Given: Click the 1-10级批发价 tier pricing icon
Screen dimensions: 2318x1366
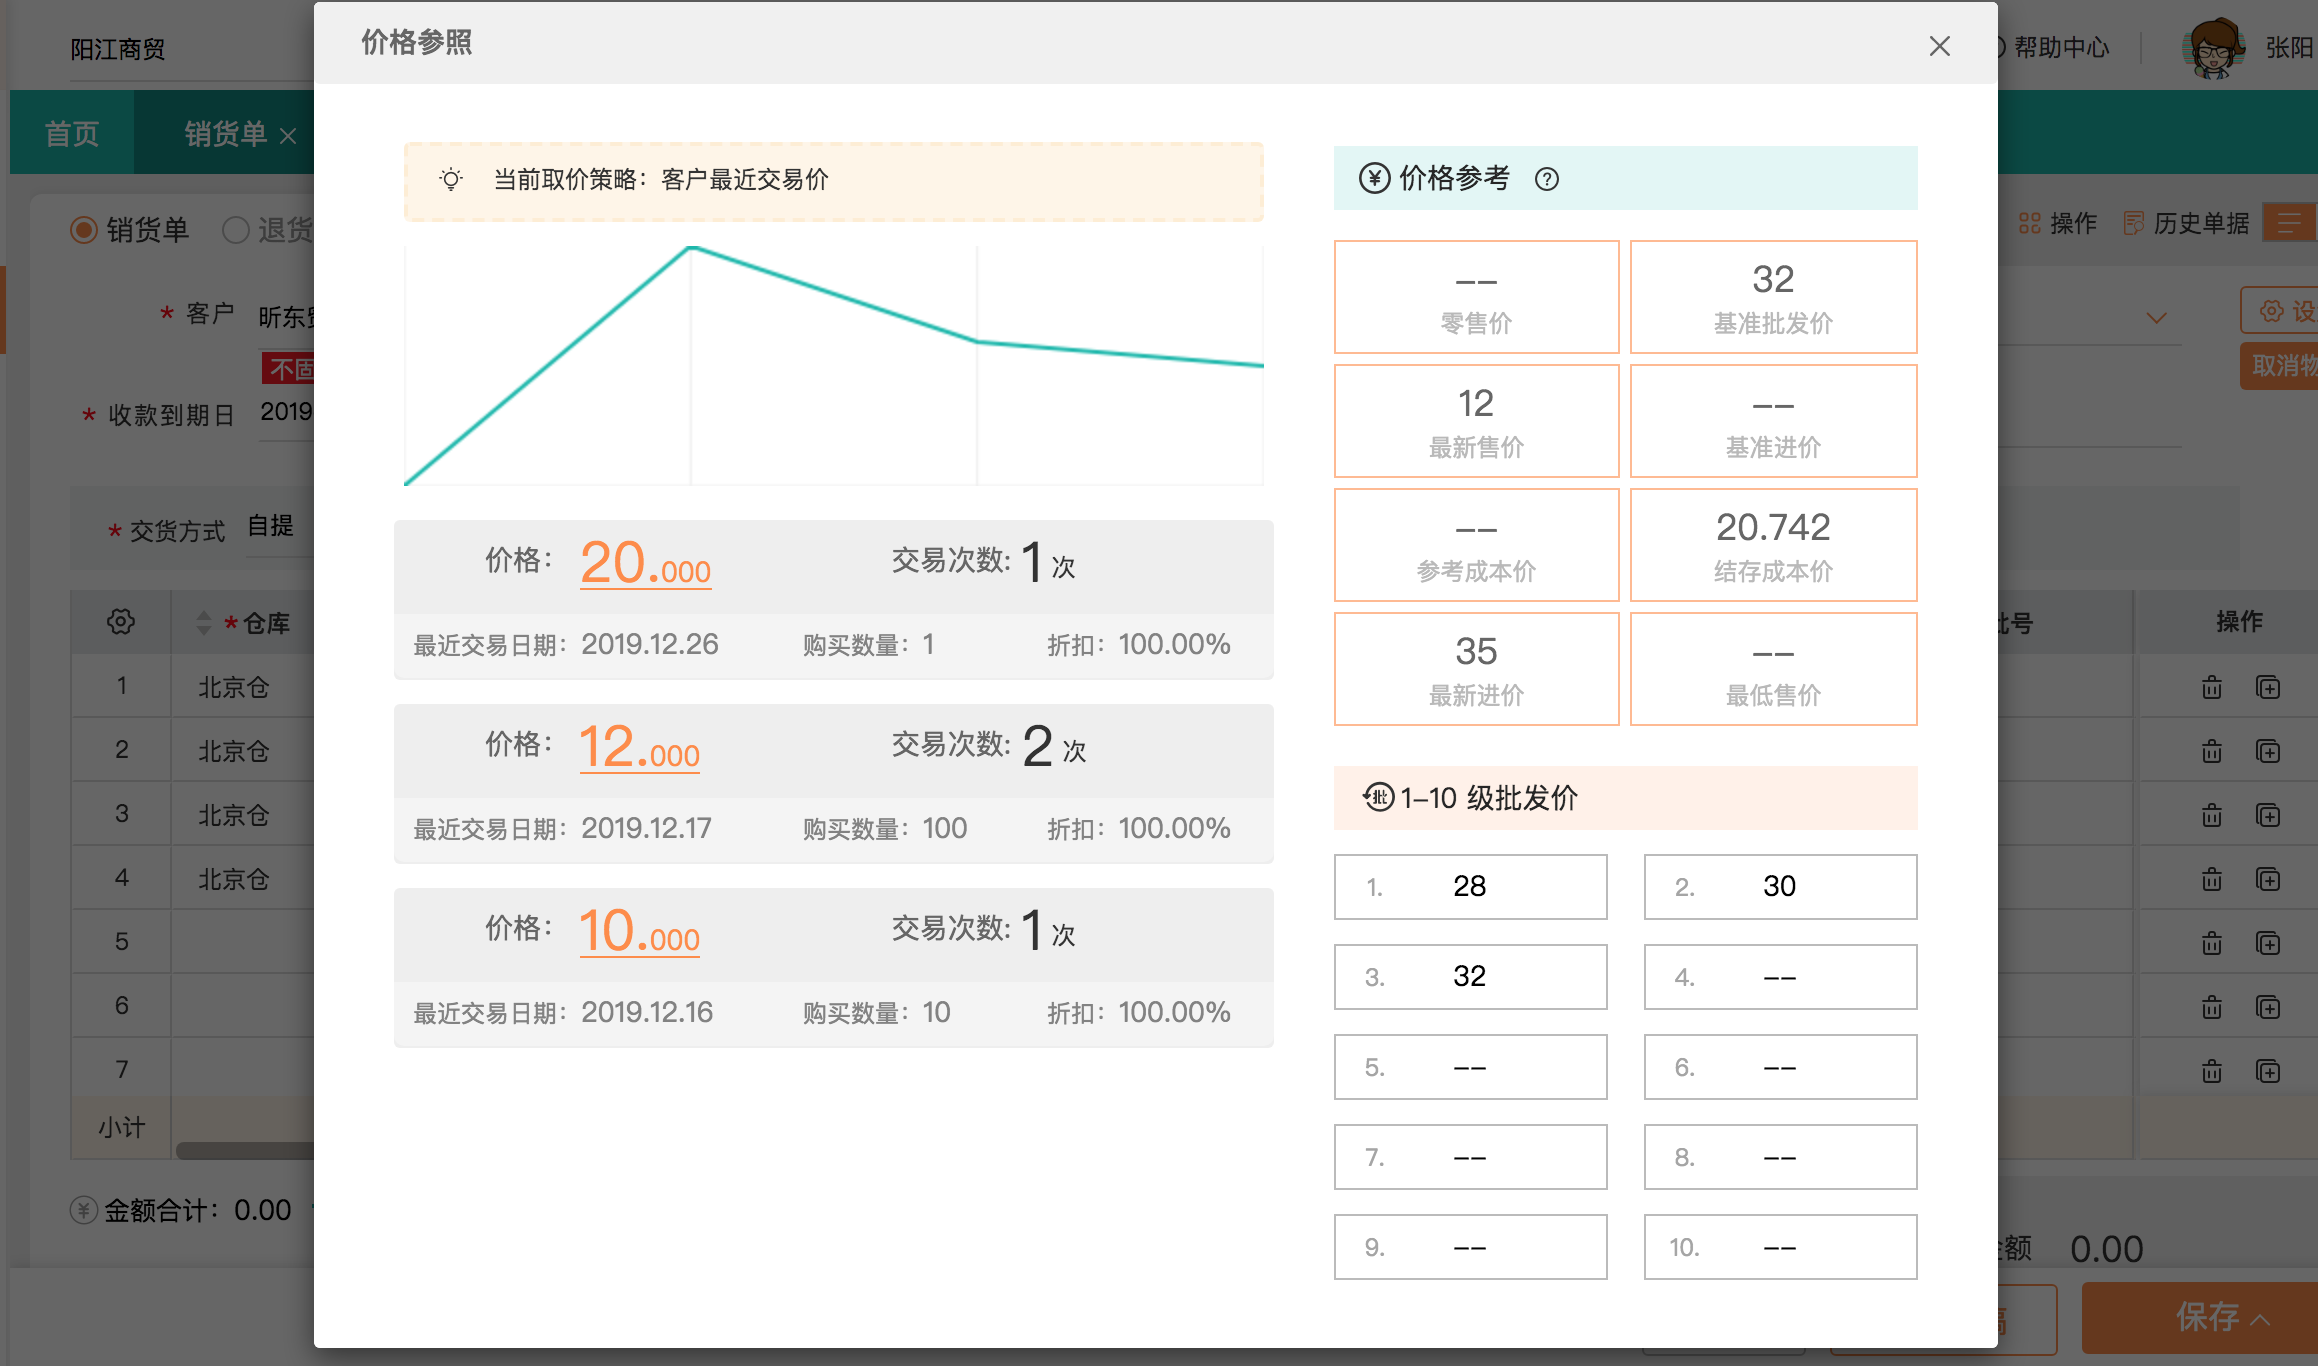Looking at the screenshot, I should [x=1372, y=797].
